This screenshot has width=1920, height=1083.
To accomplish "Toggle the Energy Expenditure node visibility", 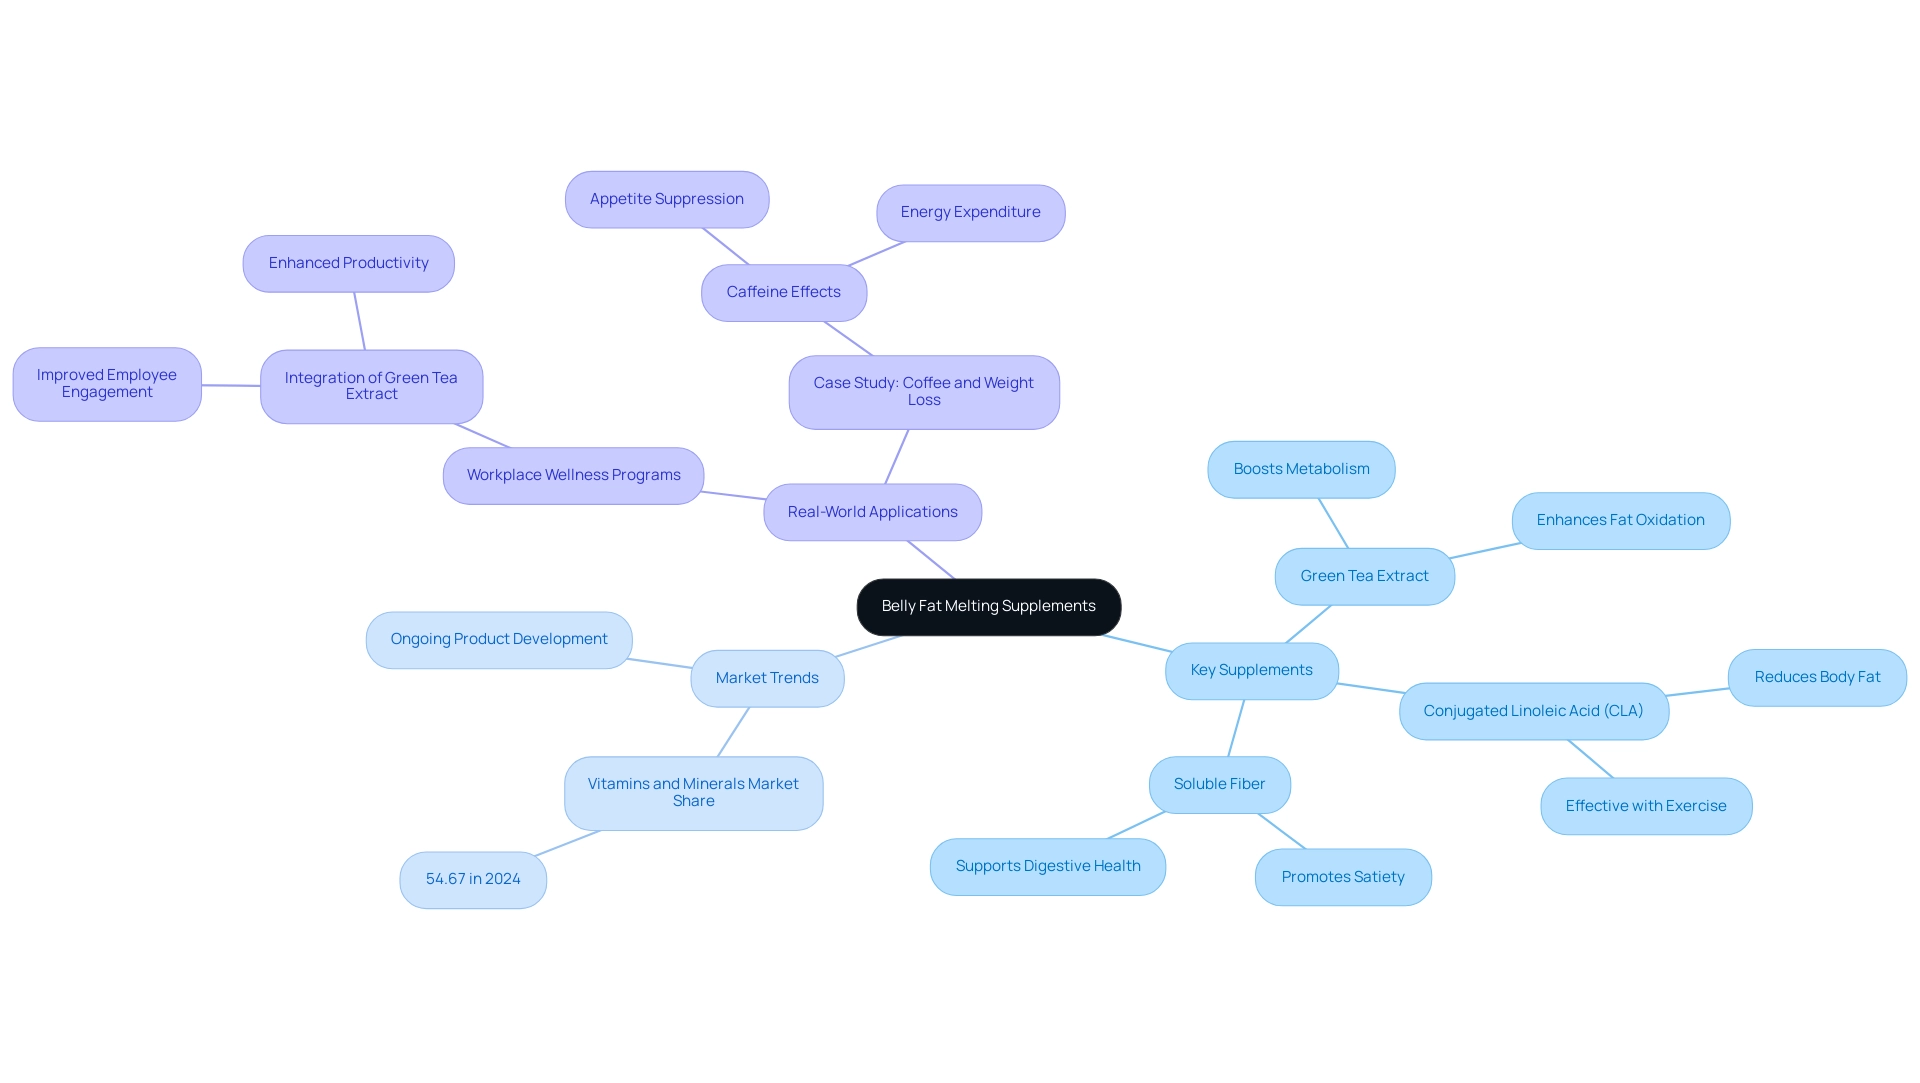I will click(x=969, y=211).
